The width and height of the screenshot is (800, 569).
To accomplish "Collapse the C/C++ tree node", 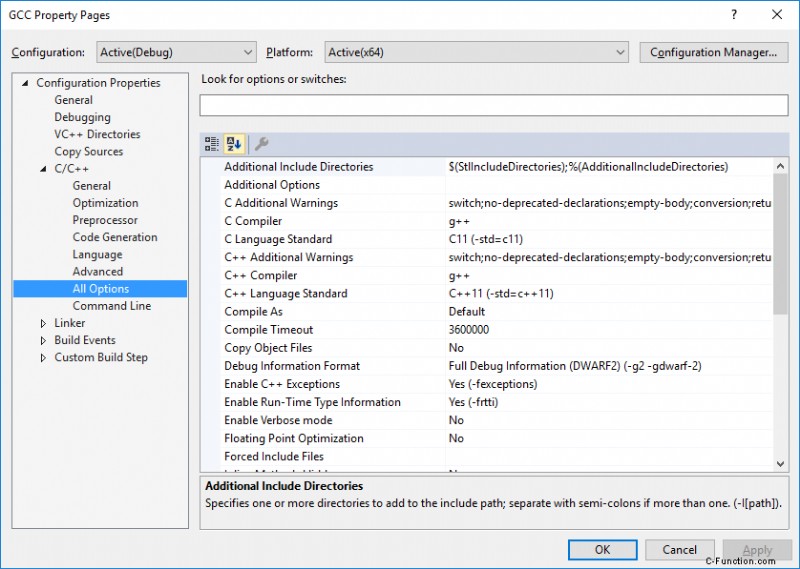I will point(43,169).
